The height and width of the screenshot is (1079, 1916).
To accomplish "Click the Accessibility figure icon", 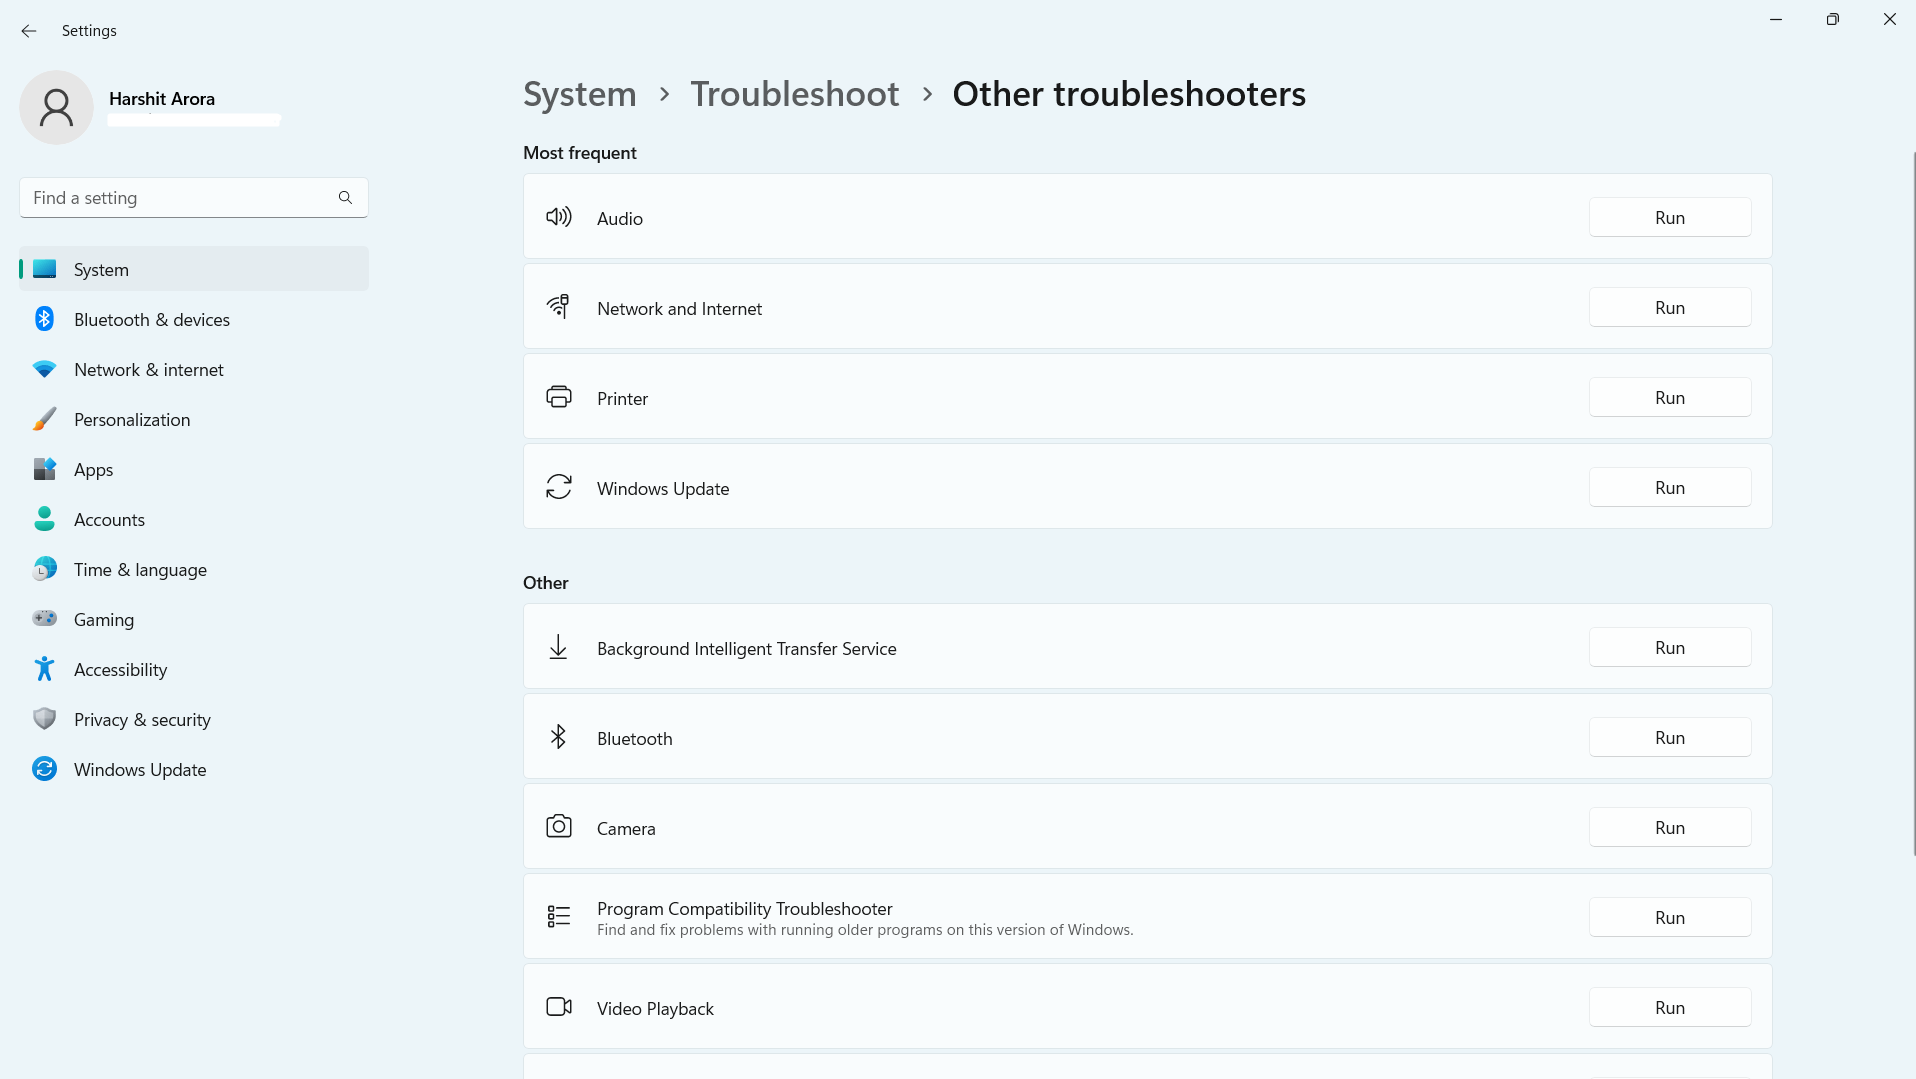I will pyautogui.click(x=44, y=669).
